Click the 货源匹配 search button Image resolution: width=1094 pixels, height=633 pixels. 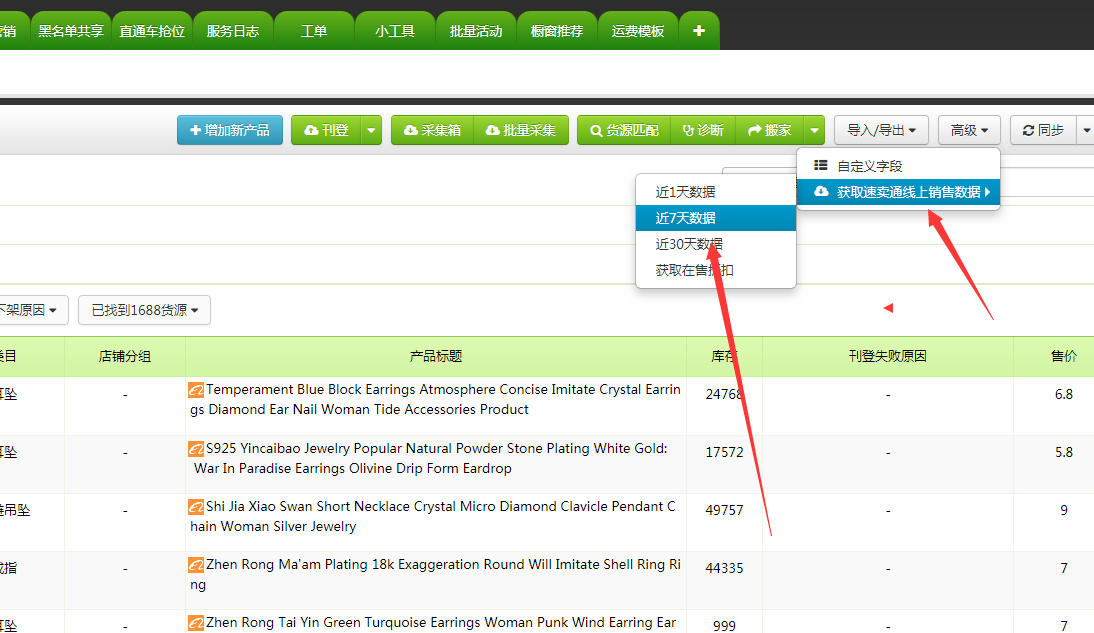point(624,130)
